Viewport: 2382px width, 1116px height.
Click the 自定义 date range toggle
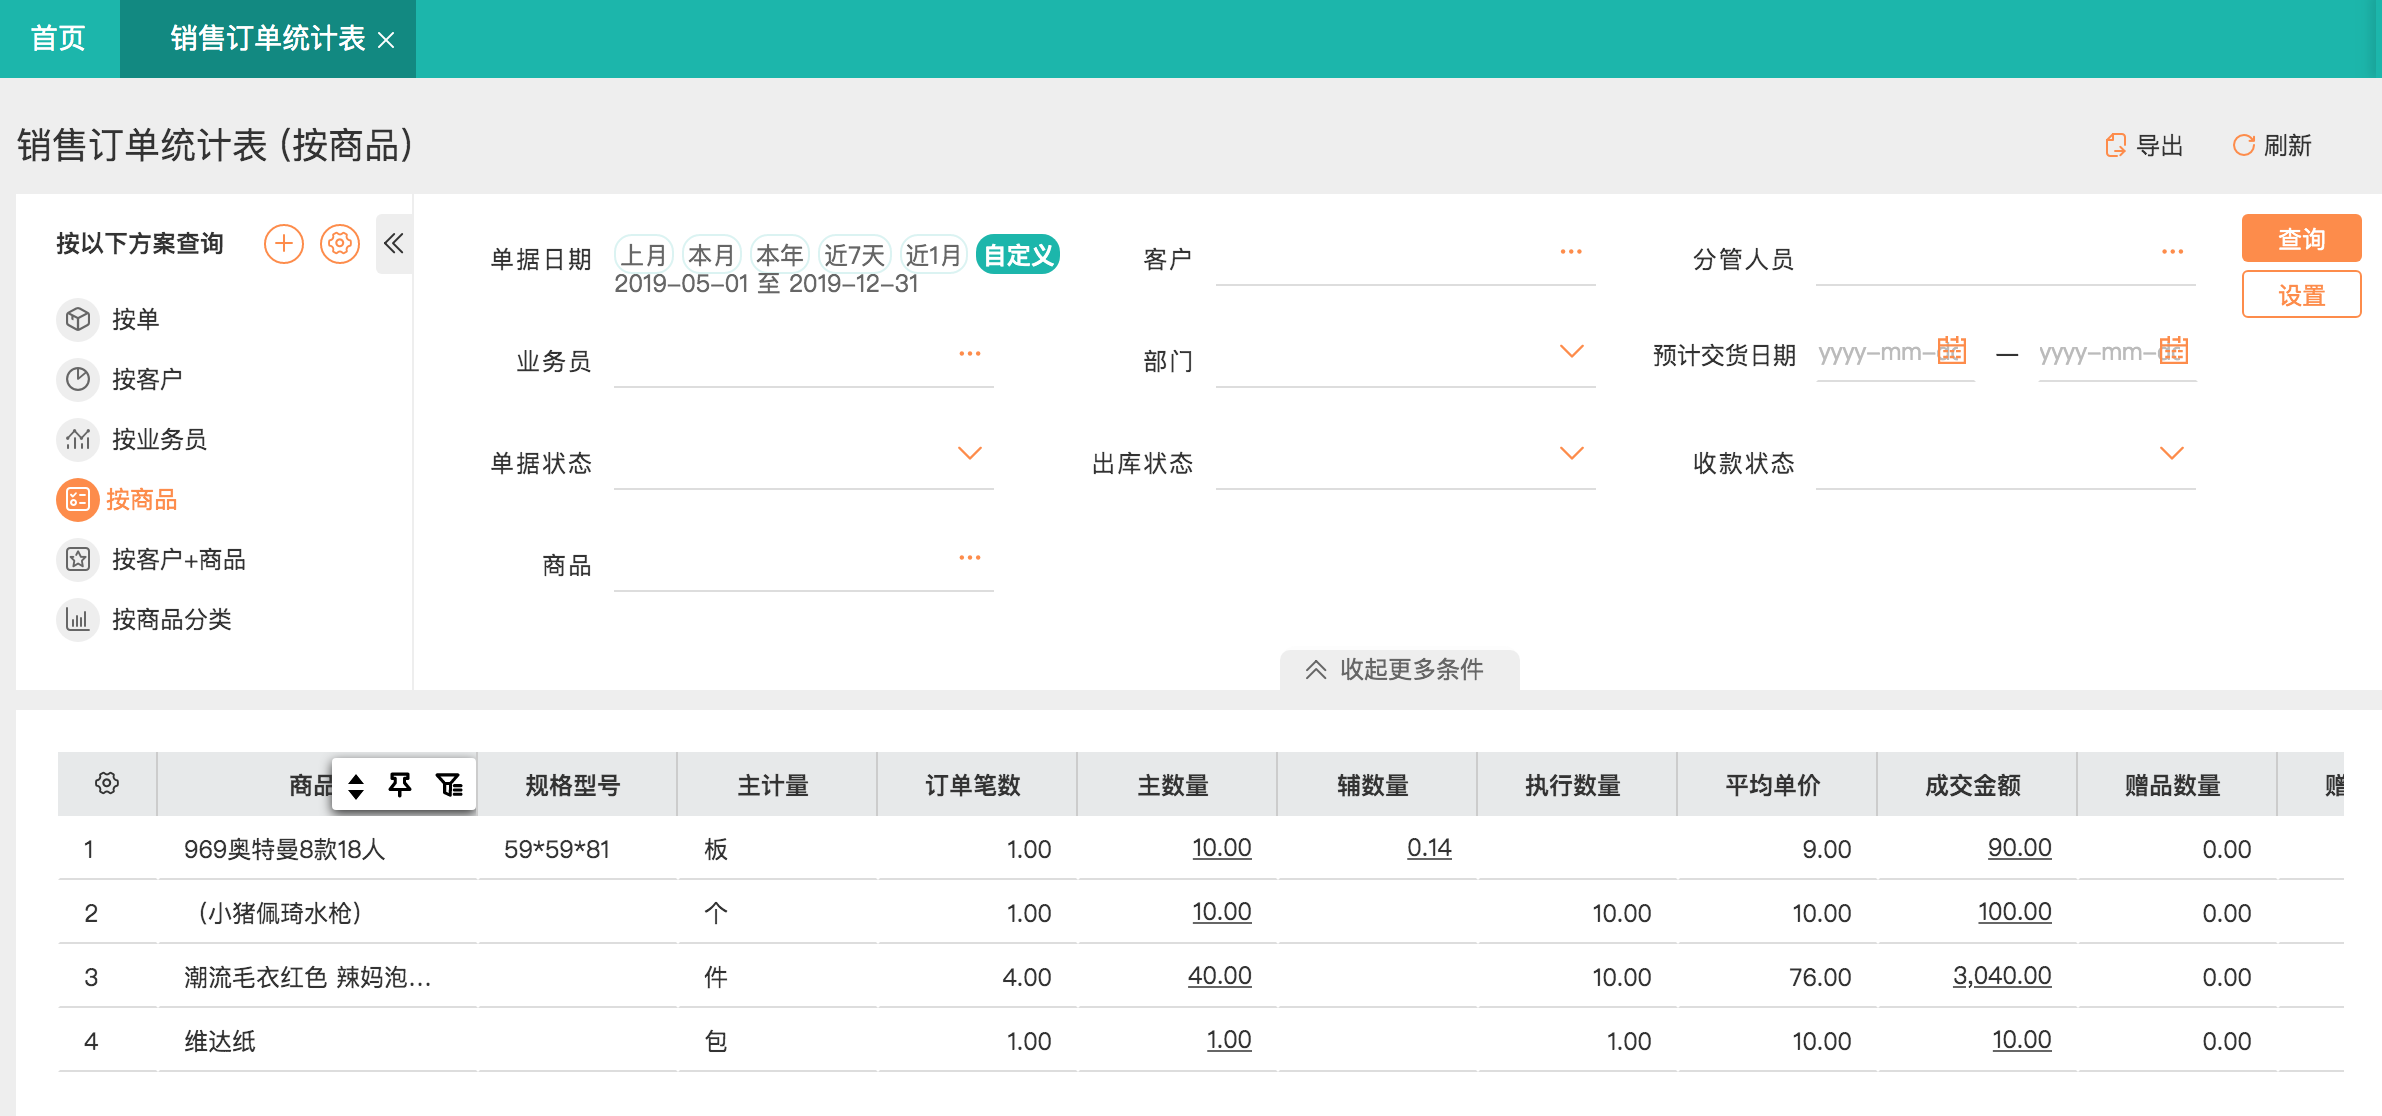point(1019,254)
